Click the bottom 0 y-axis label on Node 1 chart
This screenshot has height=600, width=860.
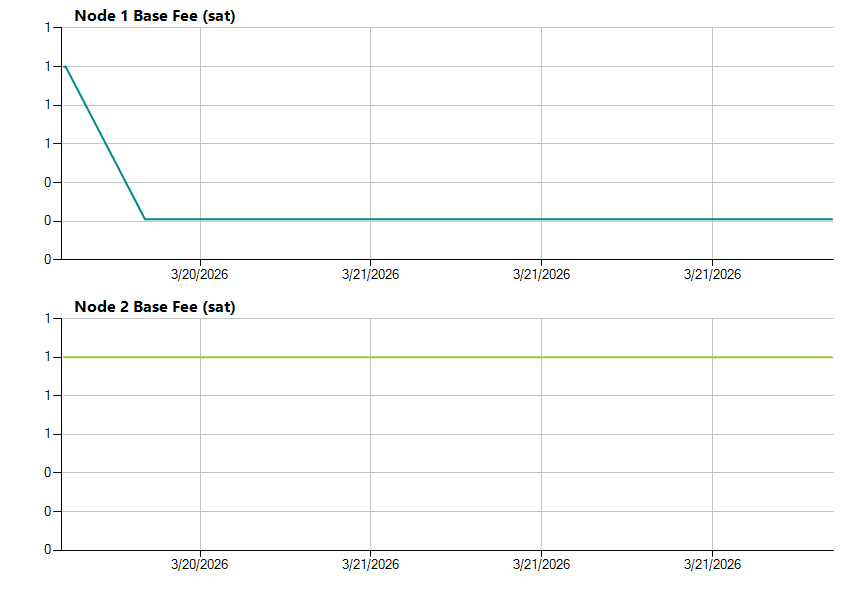[x=46, y=259]
